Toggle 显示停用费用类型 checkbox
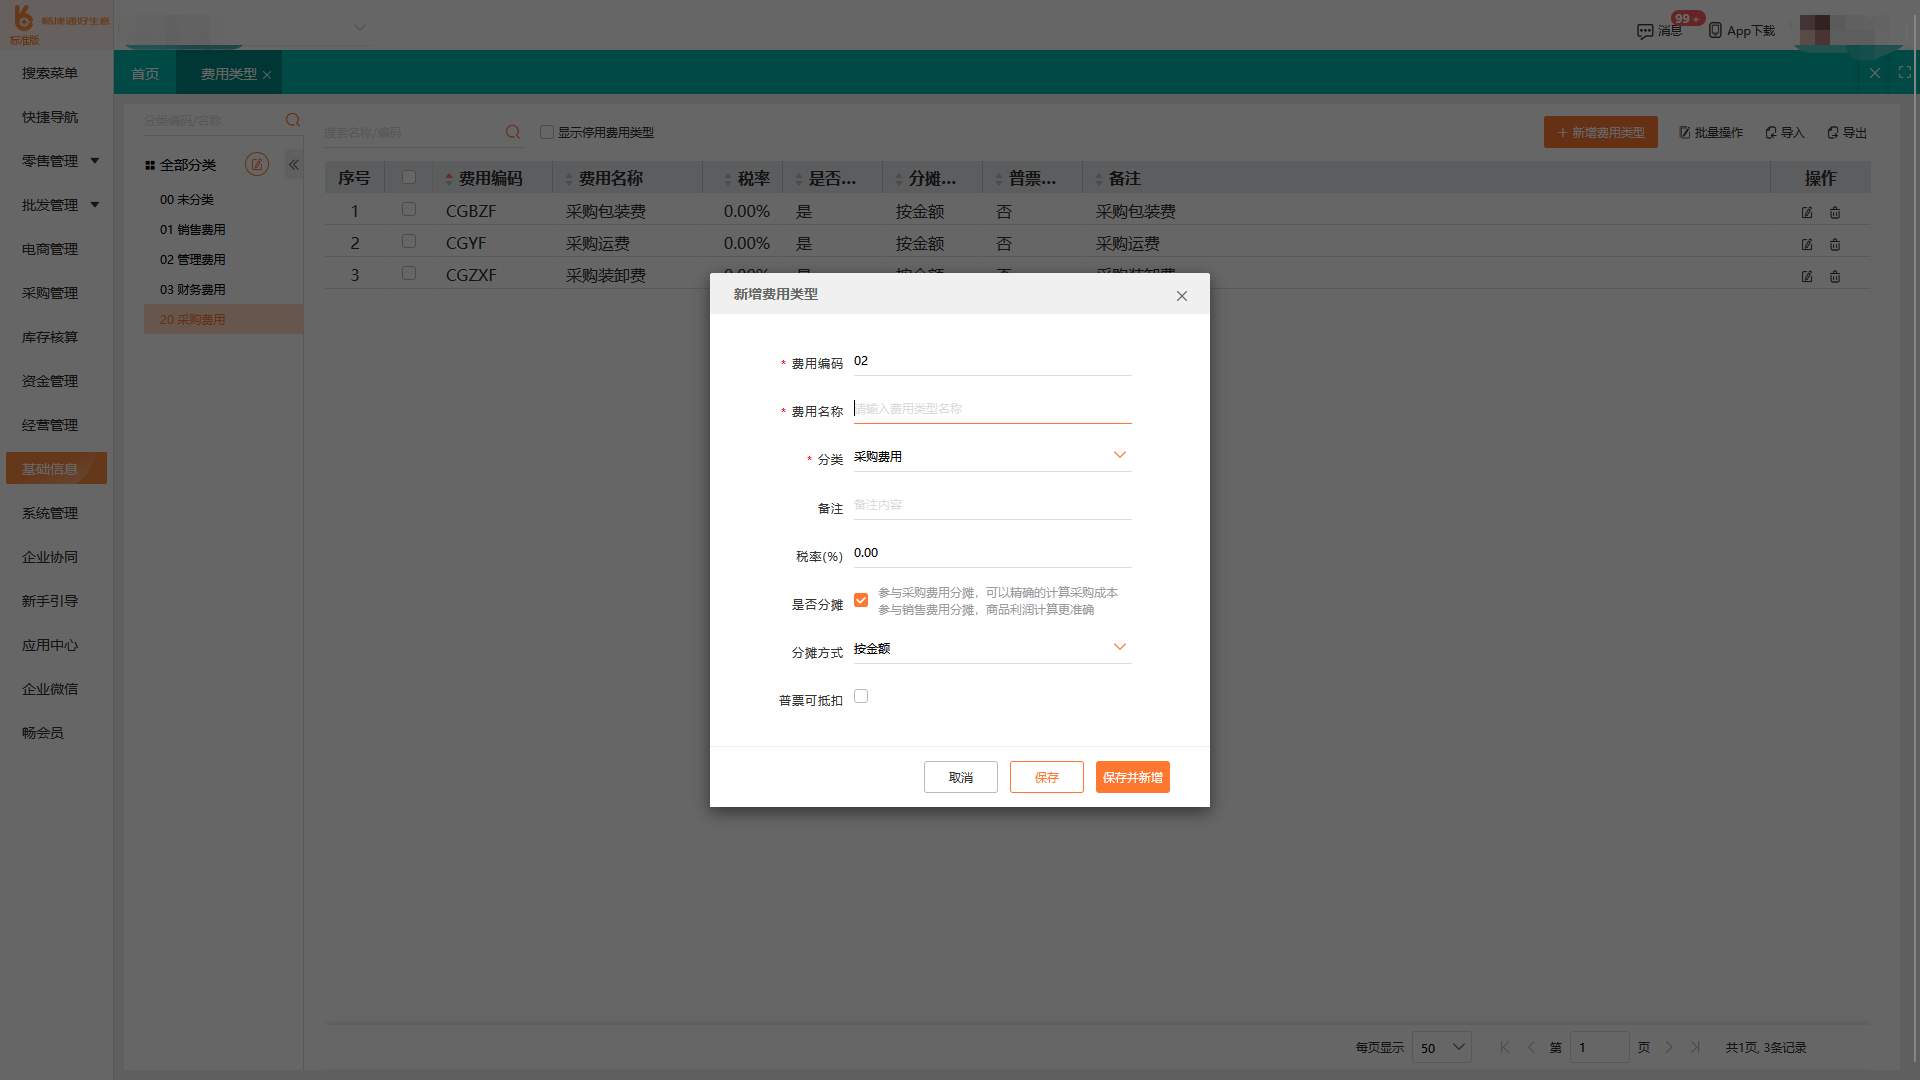Image resolution: width=1920 pixels, height=1080 pixels. point(546,132)
